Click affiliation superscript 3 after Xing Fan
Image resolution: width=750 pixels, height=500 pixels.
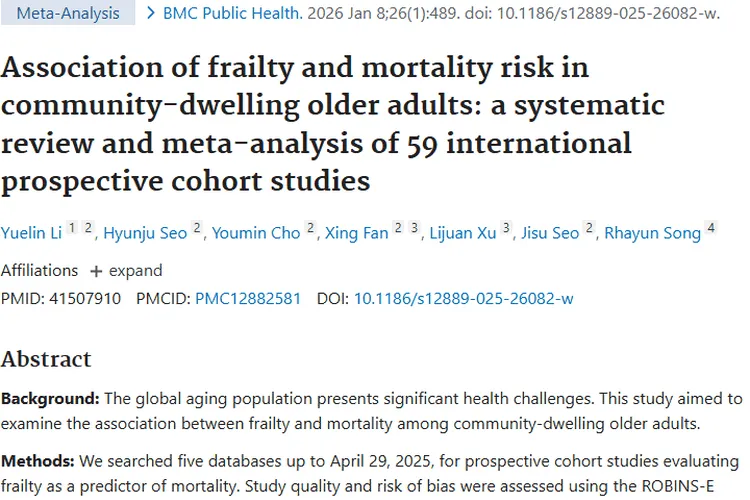coord(414,227)
